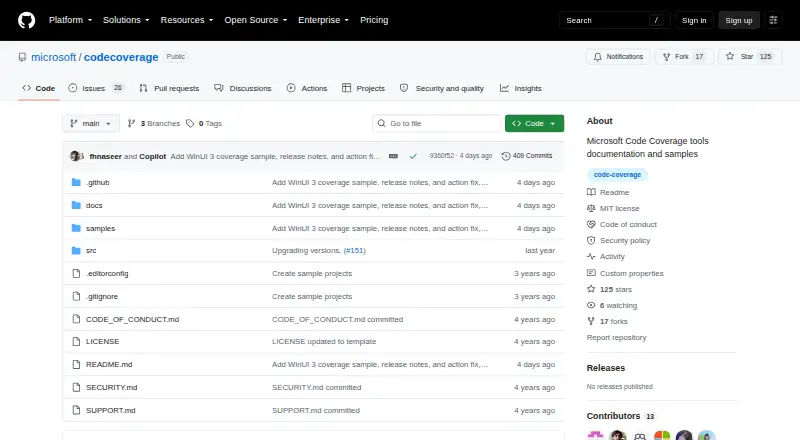Fork the repository
This screenshot has height=440, width=800.
pyautogui.click(x=683, y=57)
